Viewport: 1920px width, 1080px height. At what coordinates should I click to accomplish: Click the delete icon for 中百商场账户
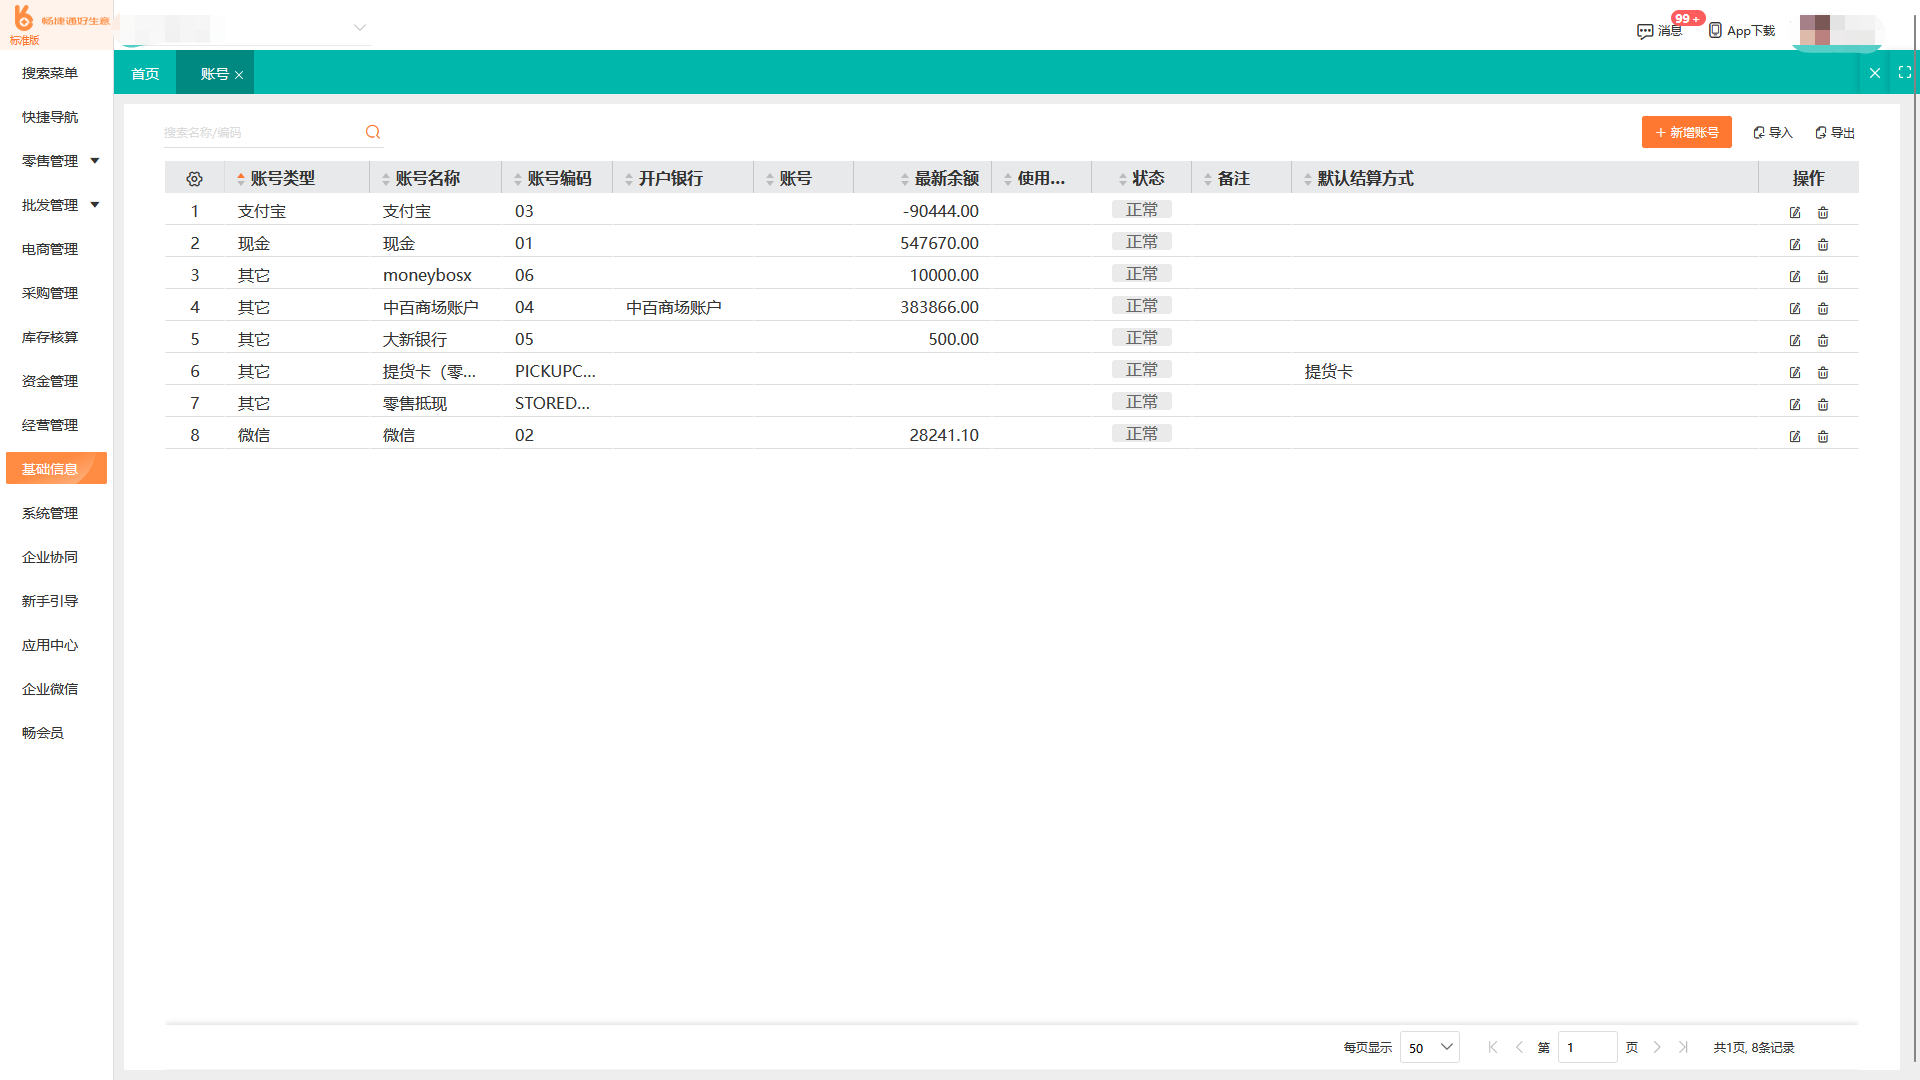(x=1824, y=307)
